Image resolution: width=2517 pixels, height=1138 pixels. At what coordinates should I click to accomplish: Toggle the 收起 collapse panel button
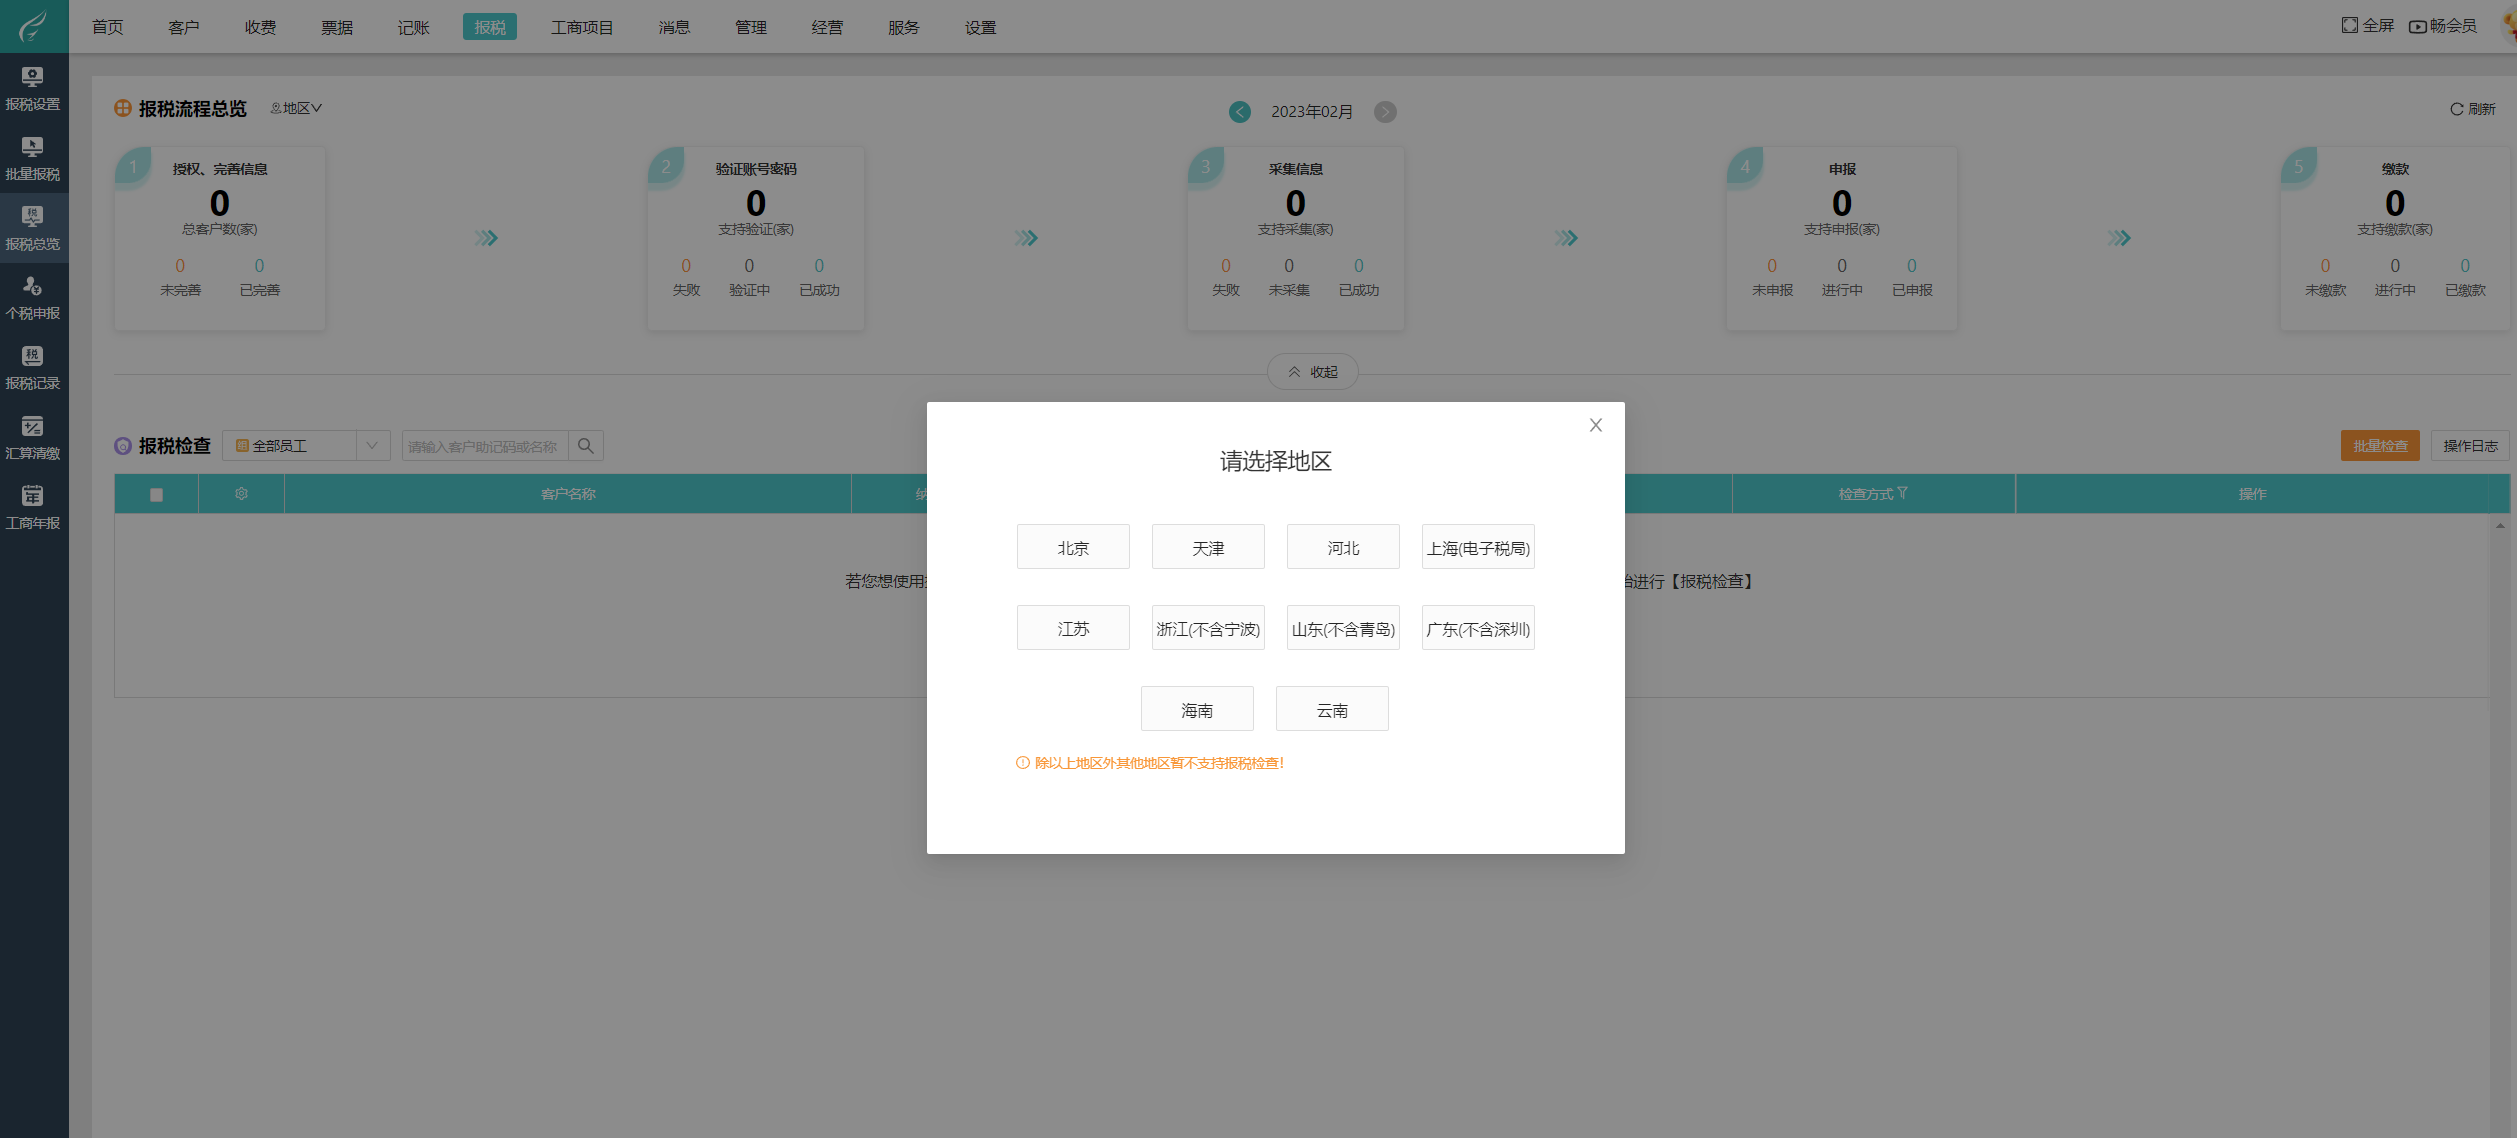1316,372
